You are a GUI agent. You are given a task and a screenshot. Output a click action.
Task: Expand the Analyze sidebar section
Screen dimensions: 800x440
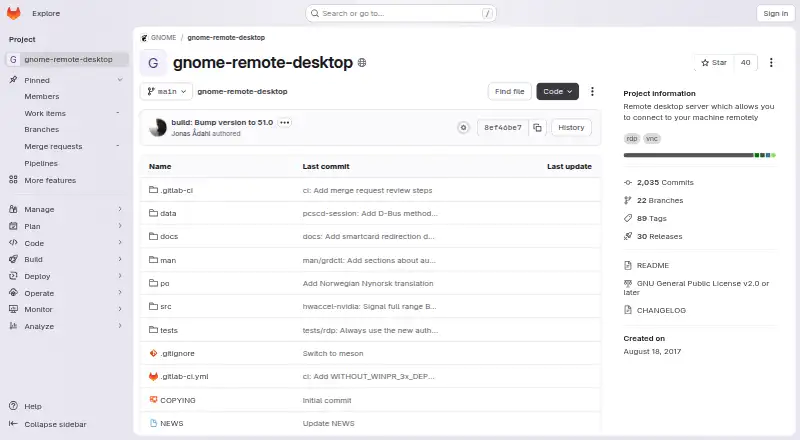66,326
